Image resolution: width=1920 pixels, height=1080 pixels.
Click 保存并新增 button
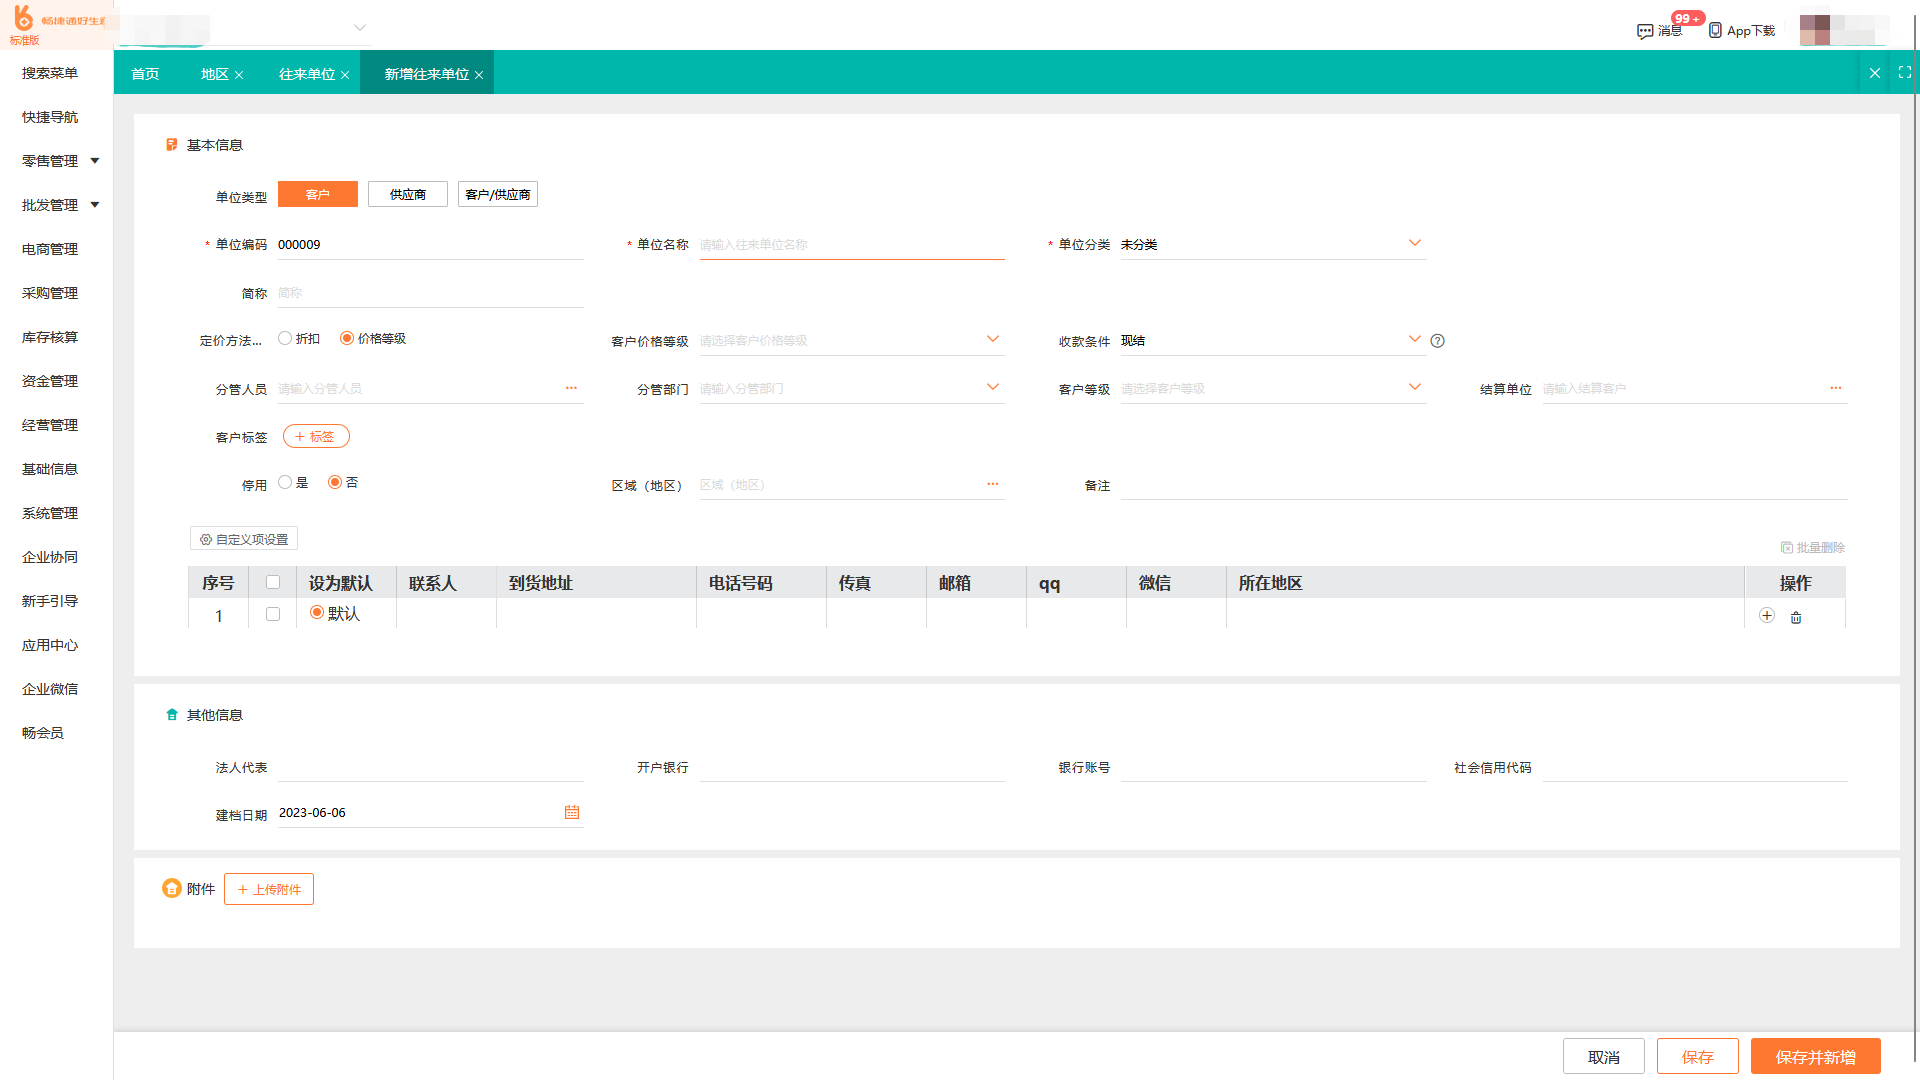(x=1813, y=1054)
